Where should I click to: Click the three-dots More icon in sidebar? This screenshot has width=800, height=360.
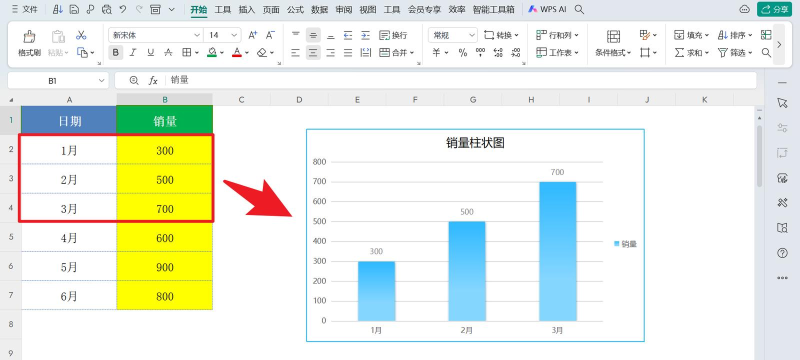(x=782, y=278)
